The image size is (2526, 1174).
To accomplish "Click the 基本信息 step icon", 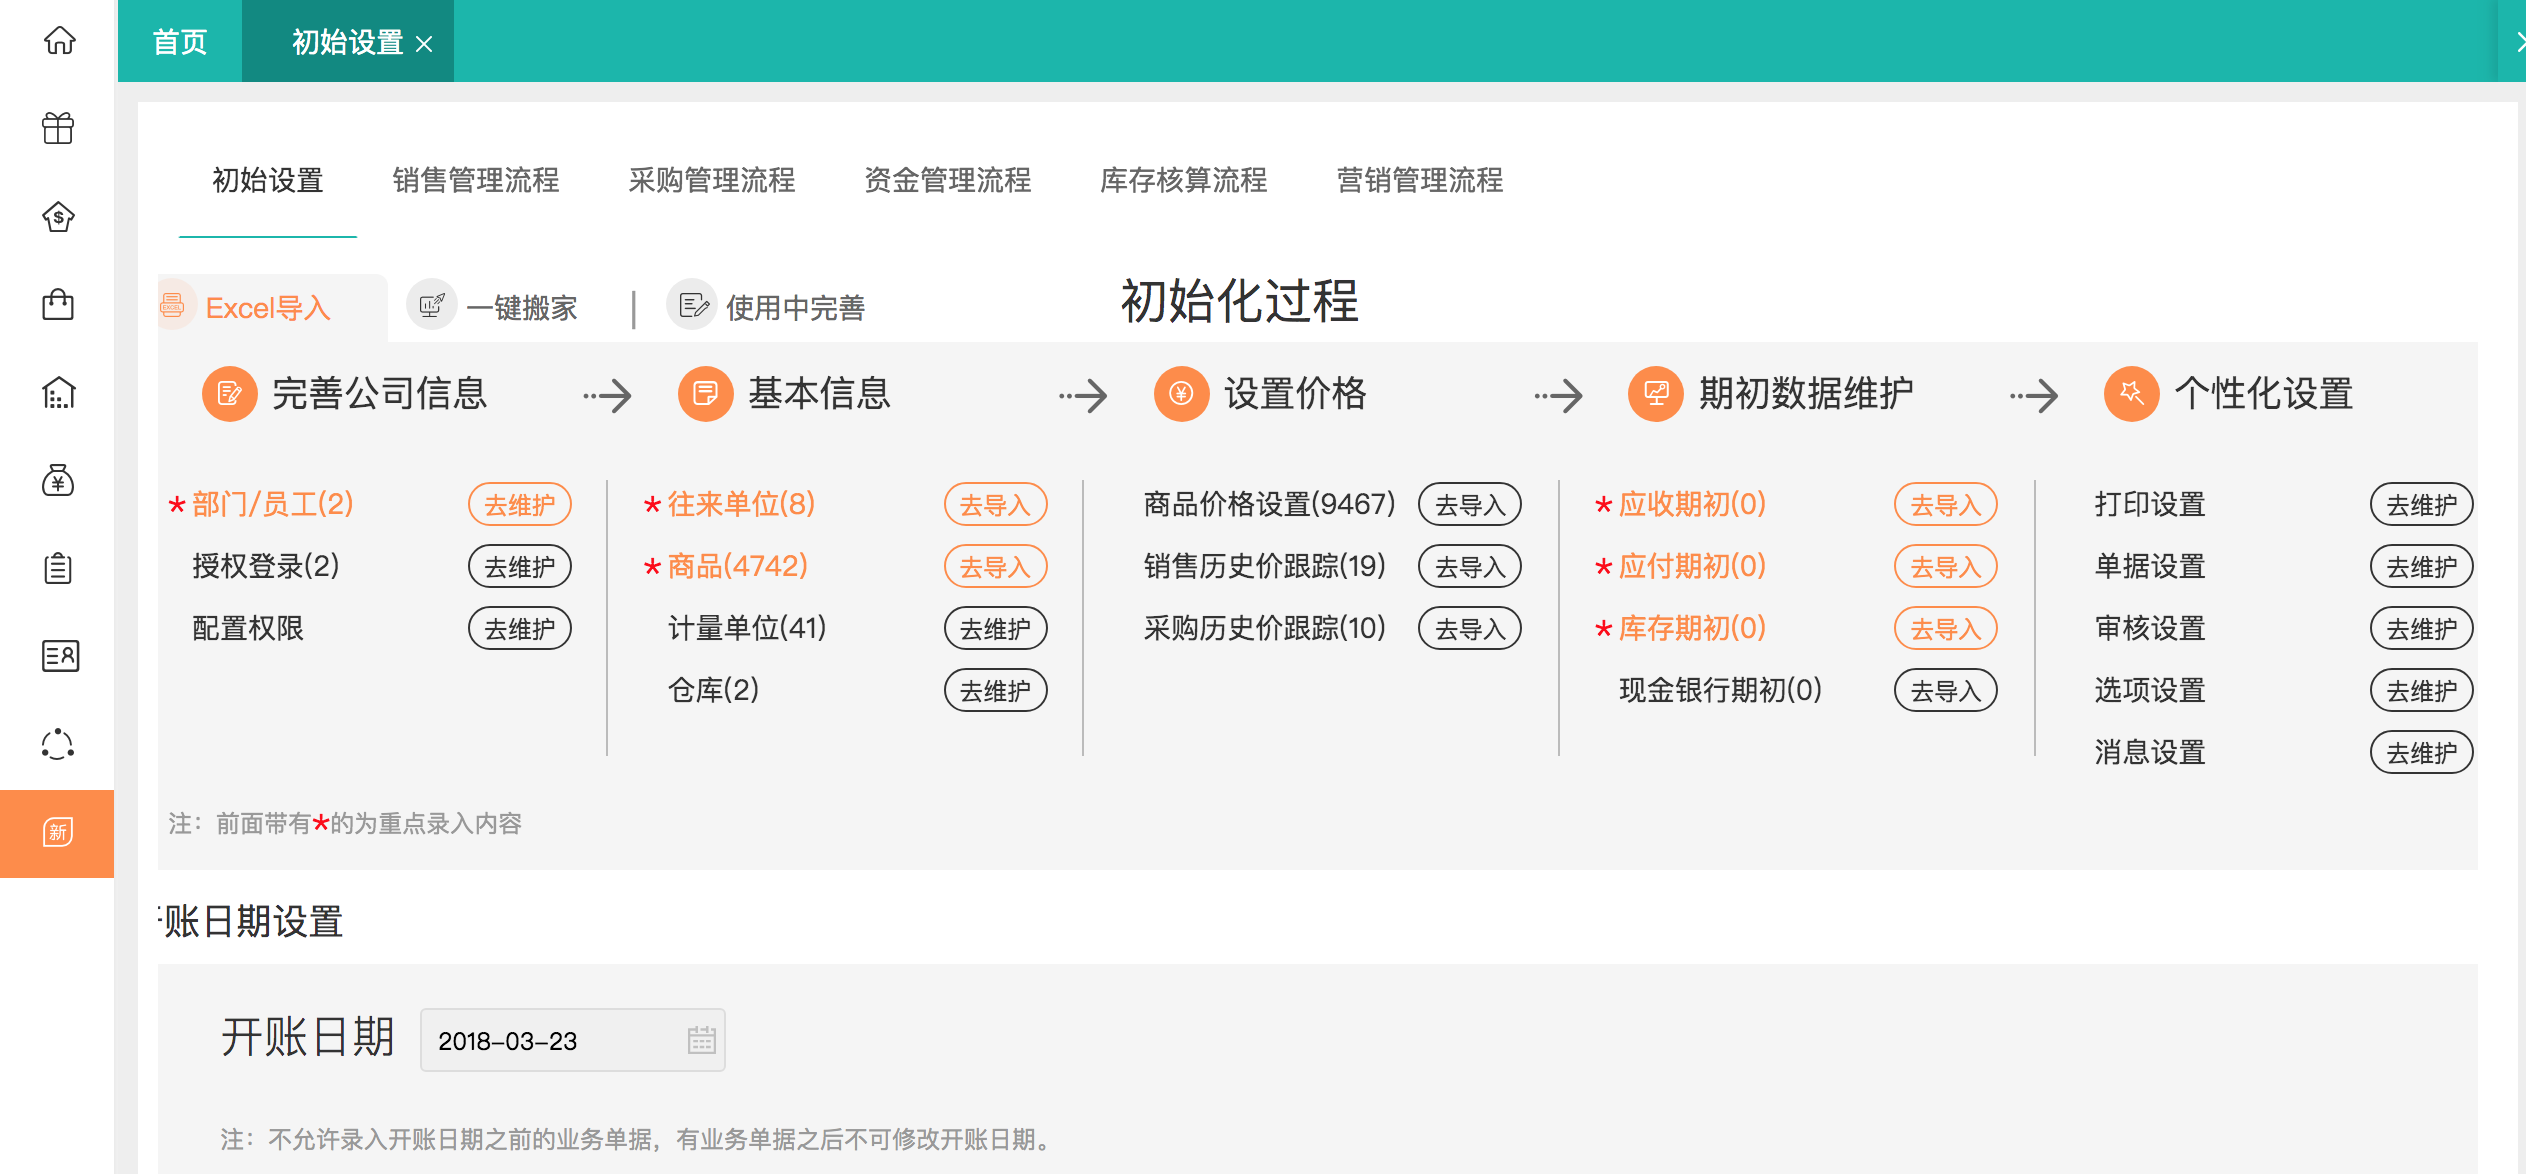I will pyautogui.click(x=704, y=398).
